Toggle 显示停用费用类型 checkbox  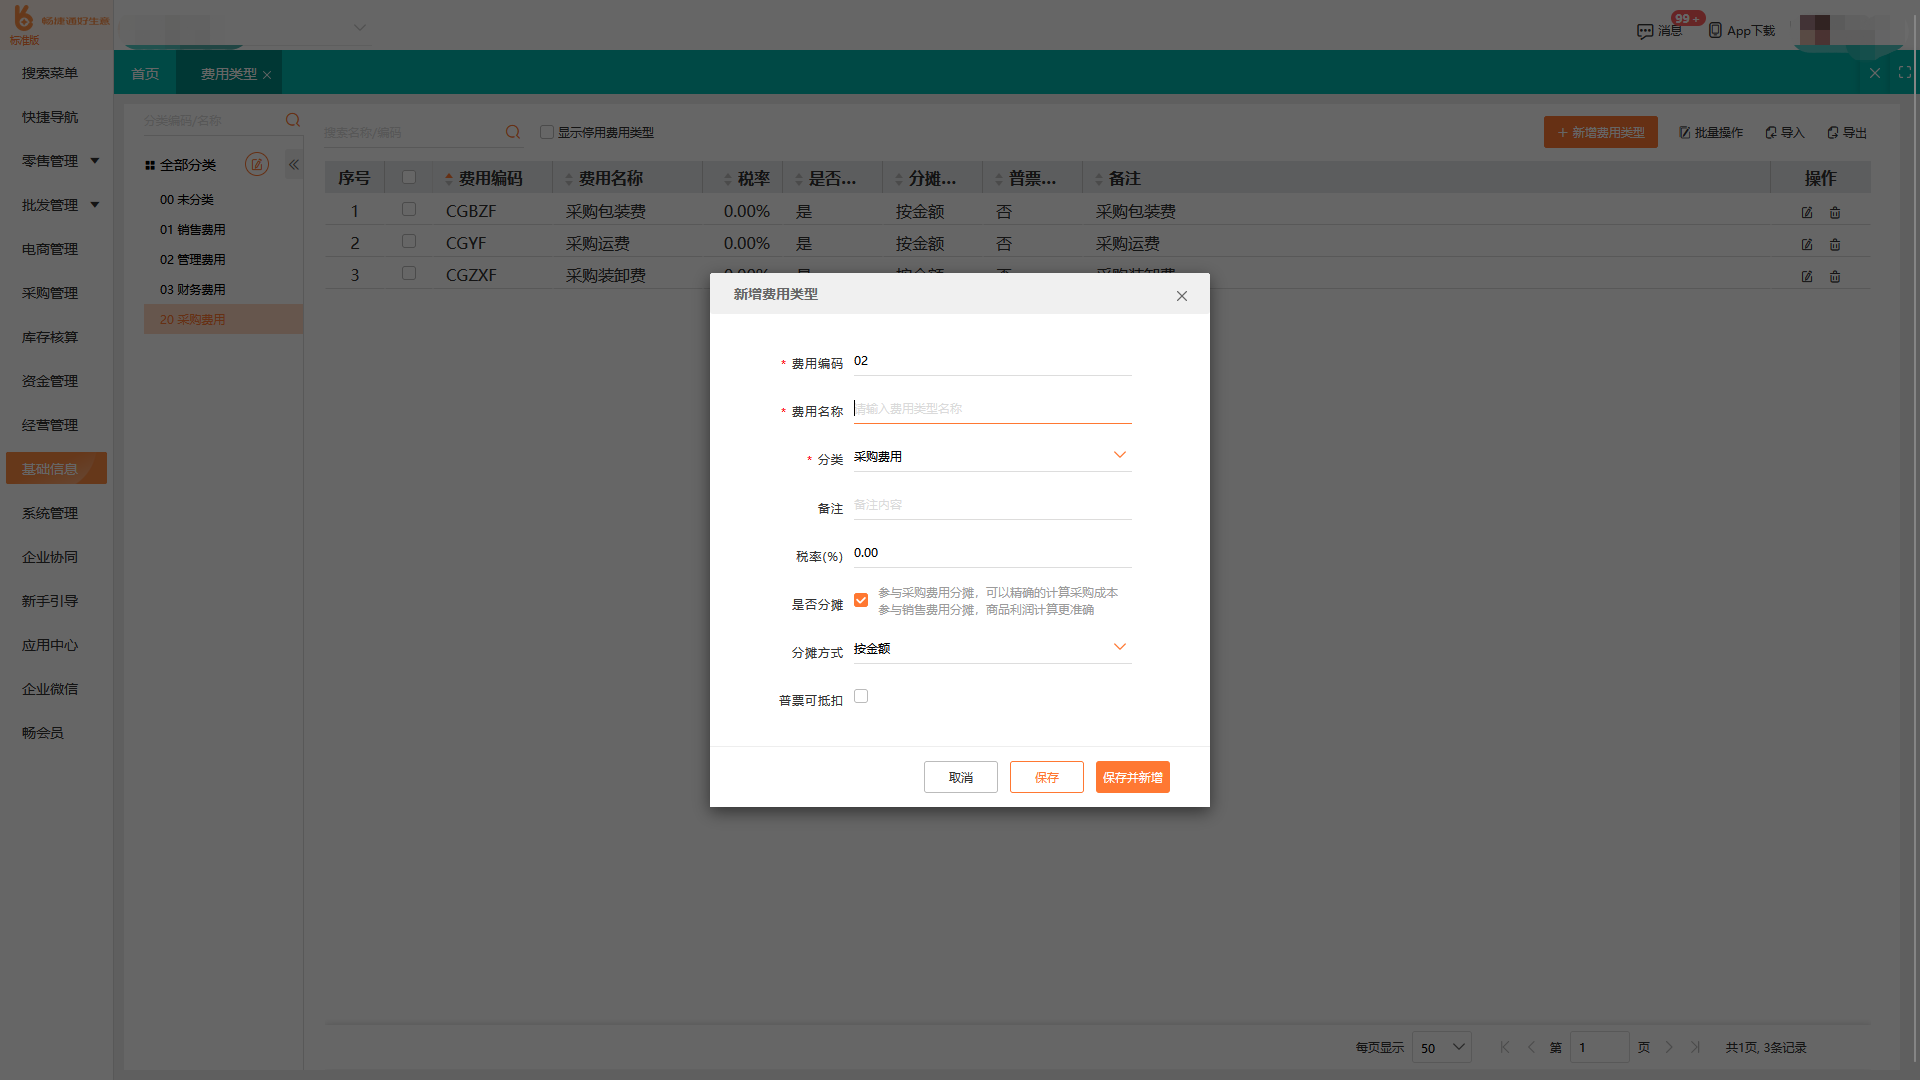point(546,132)
